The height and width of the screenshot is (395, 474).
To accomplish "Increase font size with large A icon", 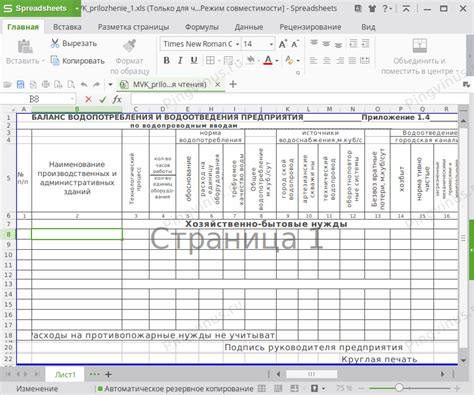I will tap(283, 44).
